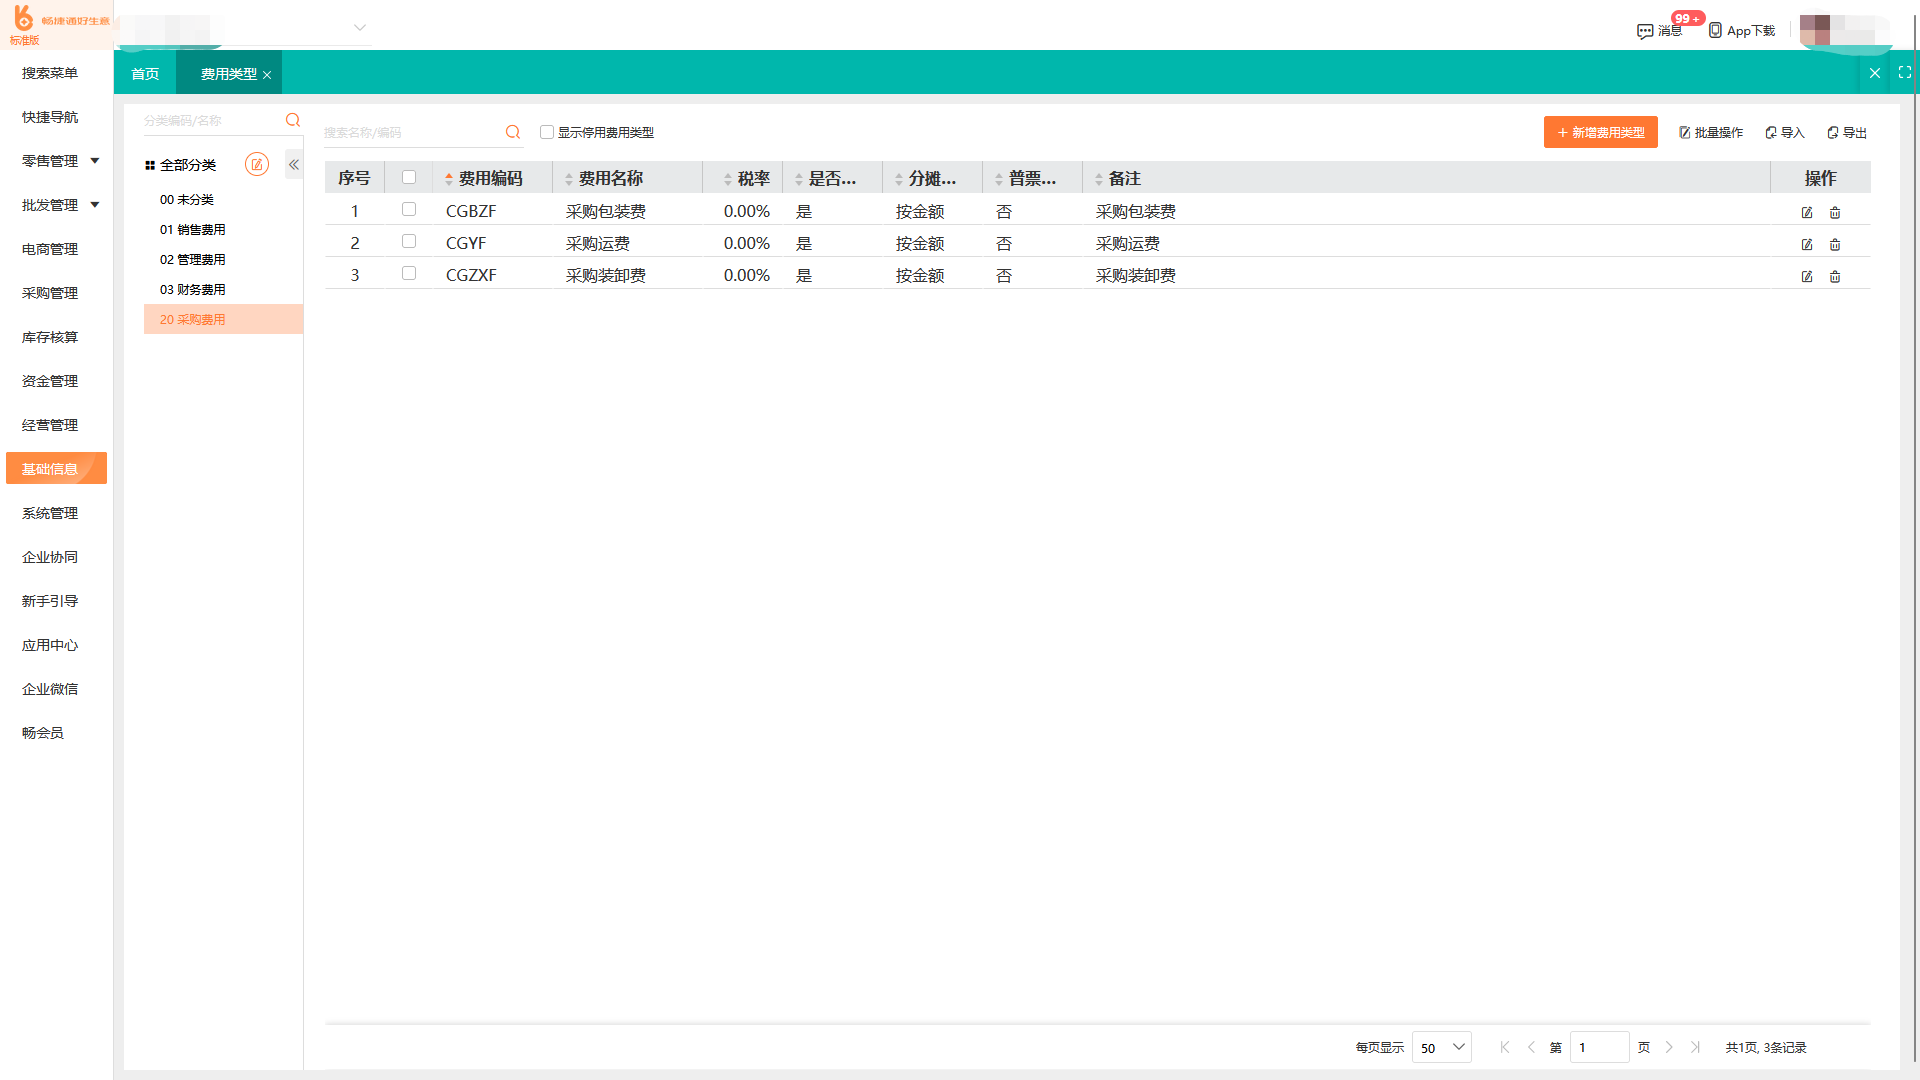Image resolution: width=1920 pixels, height=1080 pixels.
Task: Click the delete icon for 采购运费
Action: pos(1837,243)
